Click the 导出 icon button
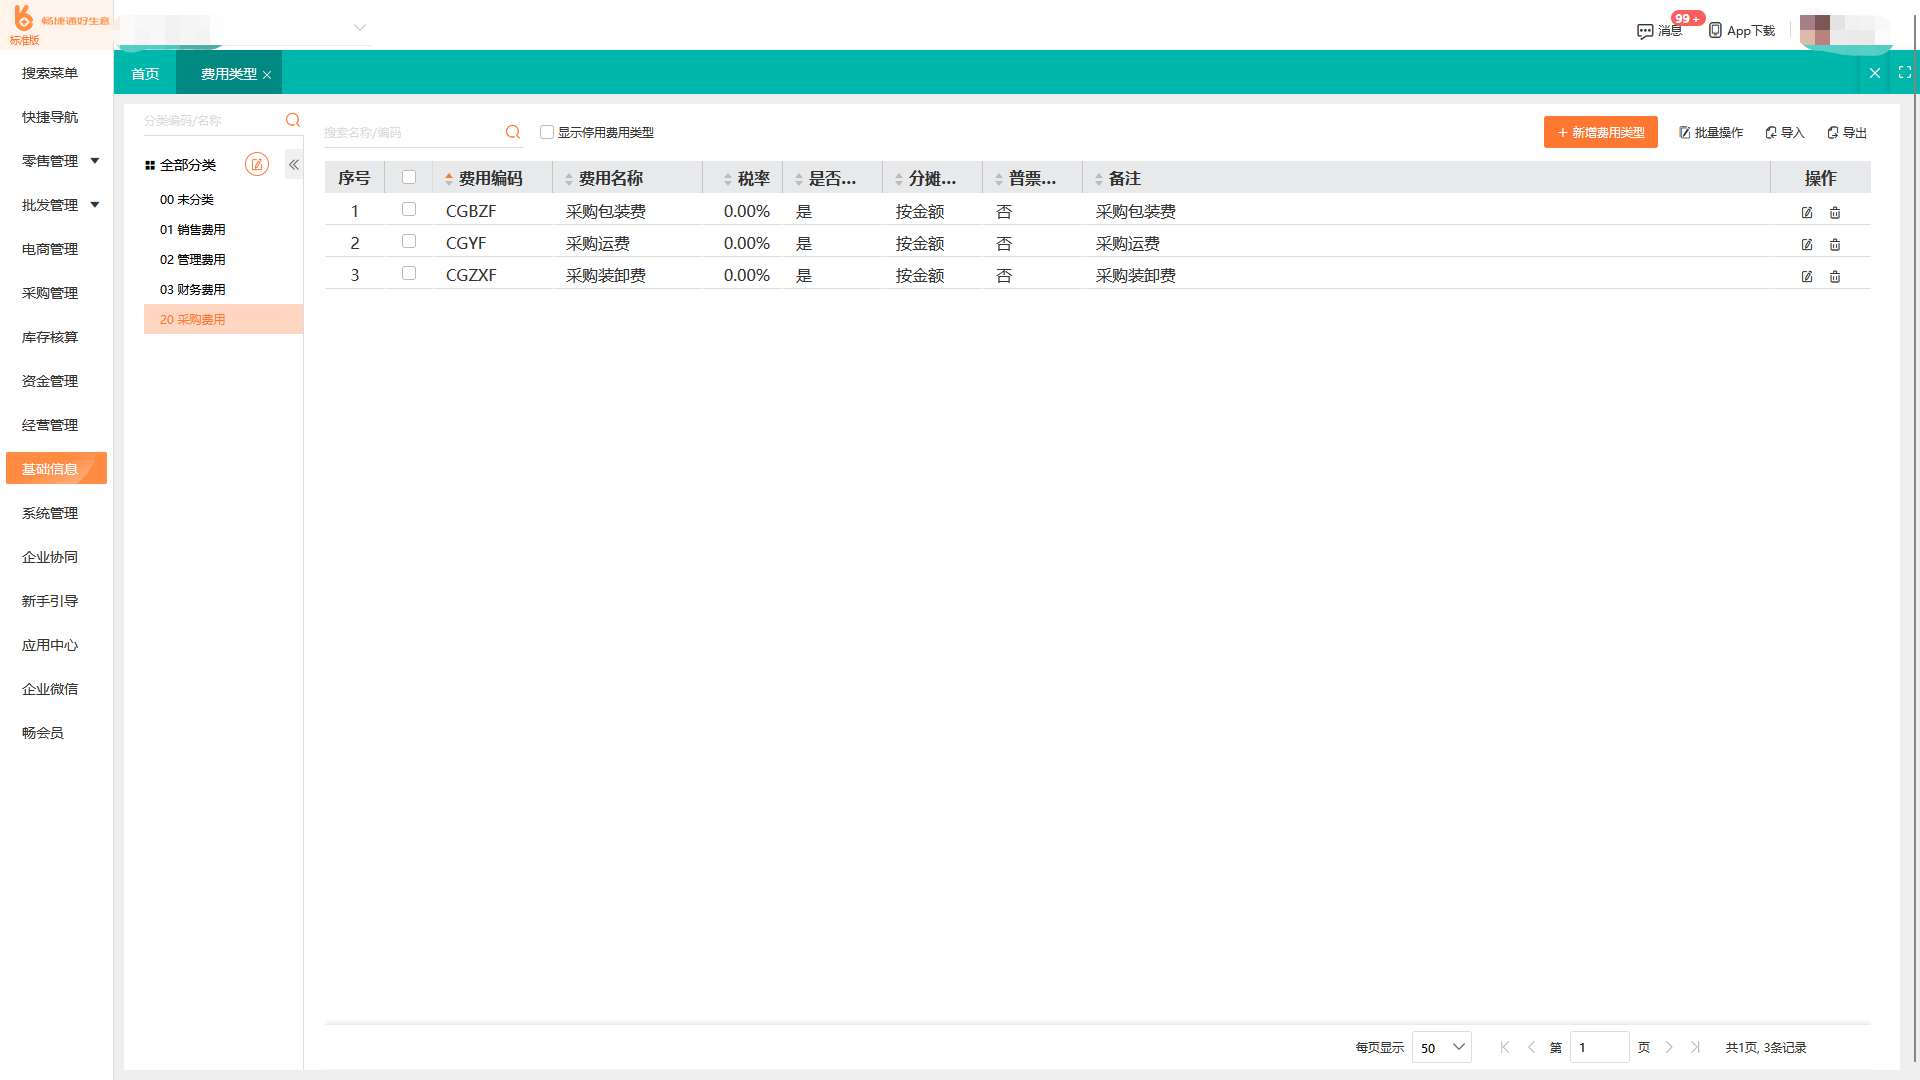Image resolution: width=1920 pixels, height=1080 pixels. coord(1845,132)
